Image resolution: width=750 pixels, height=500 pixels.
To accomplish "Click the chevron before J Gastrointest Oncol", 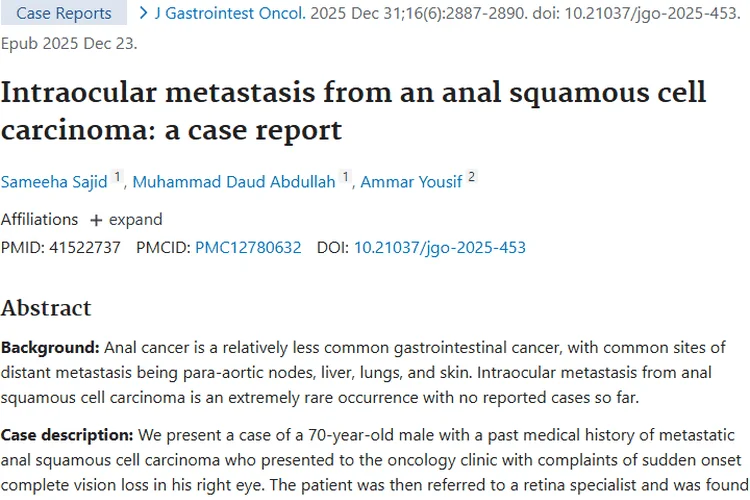I will pos(143,13).
